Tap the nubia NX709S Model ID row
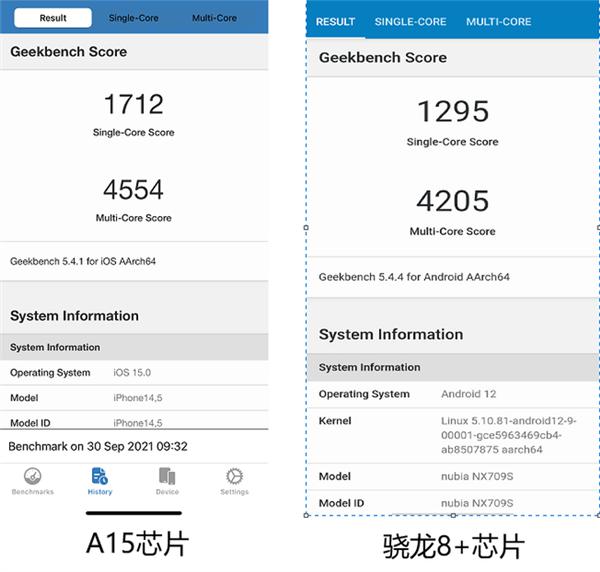This screenshot has width=600, height=572. click(452, 504)
